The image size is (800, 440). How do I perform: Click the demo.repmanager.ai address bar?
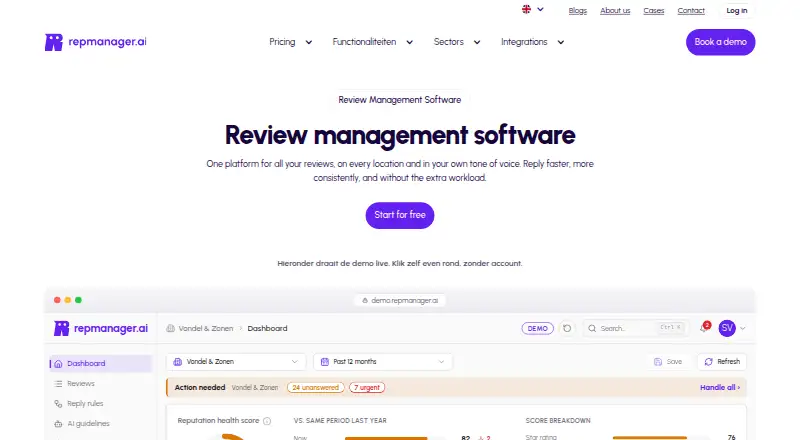400,301
